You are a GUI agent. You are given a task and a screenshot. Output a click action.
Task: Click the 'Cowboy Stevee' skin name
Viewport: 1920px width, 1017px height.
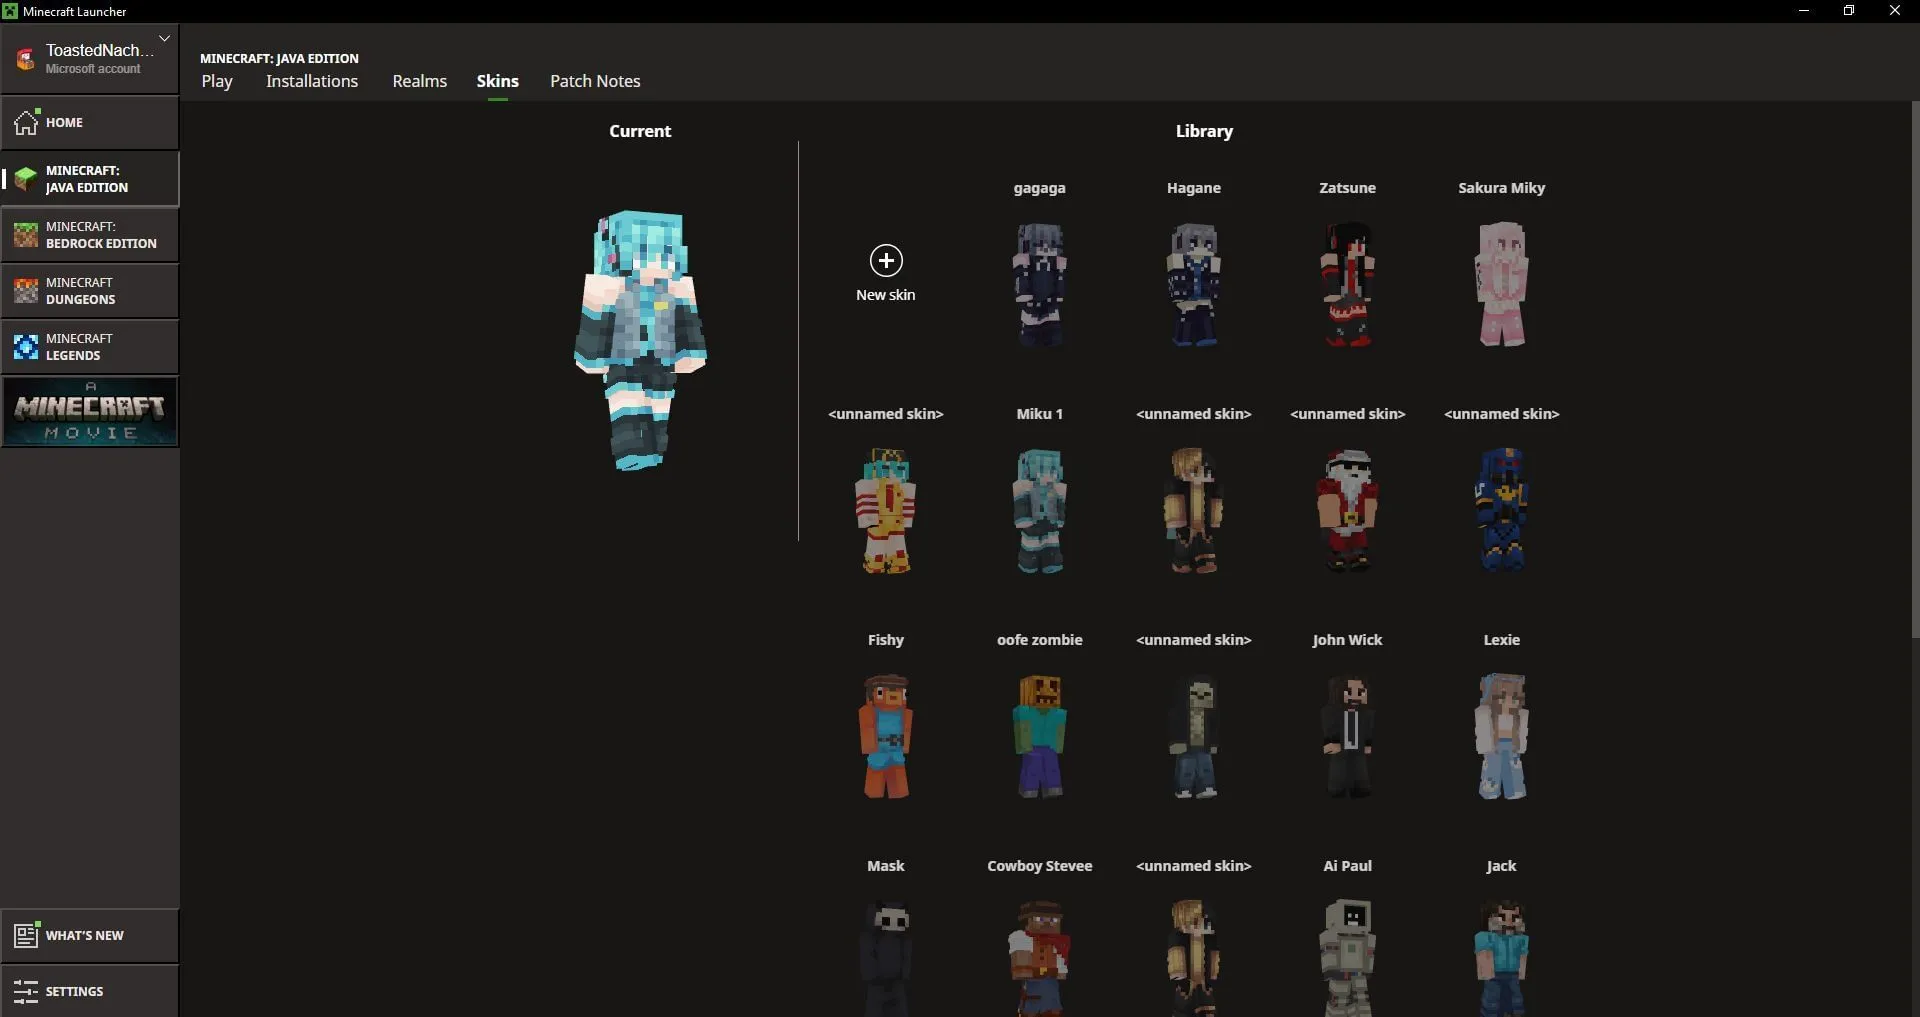tap(1040, 866)
